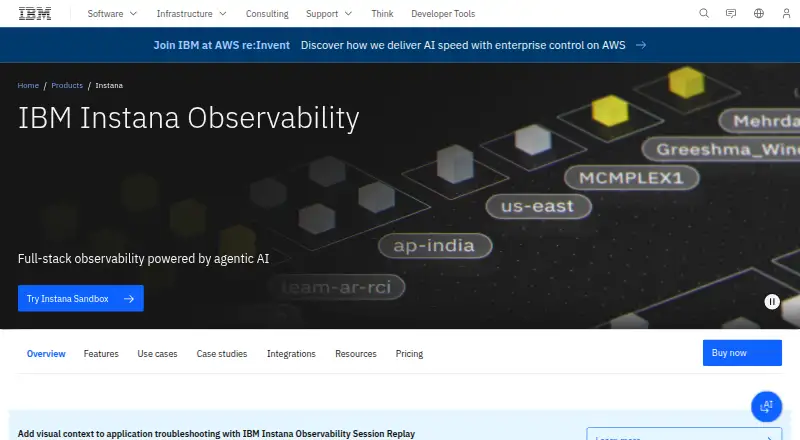
Task: Go to the Products breadcrumb link
Action: 67,85
